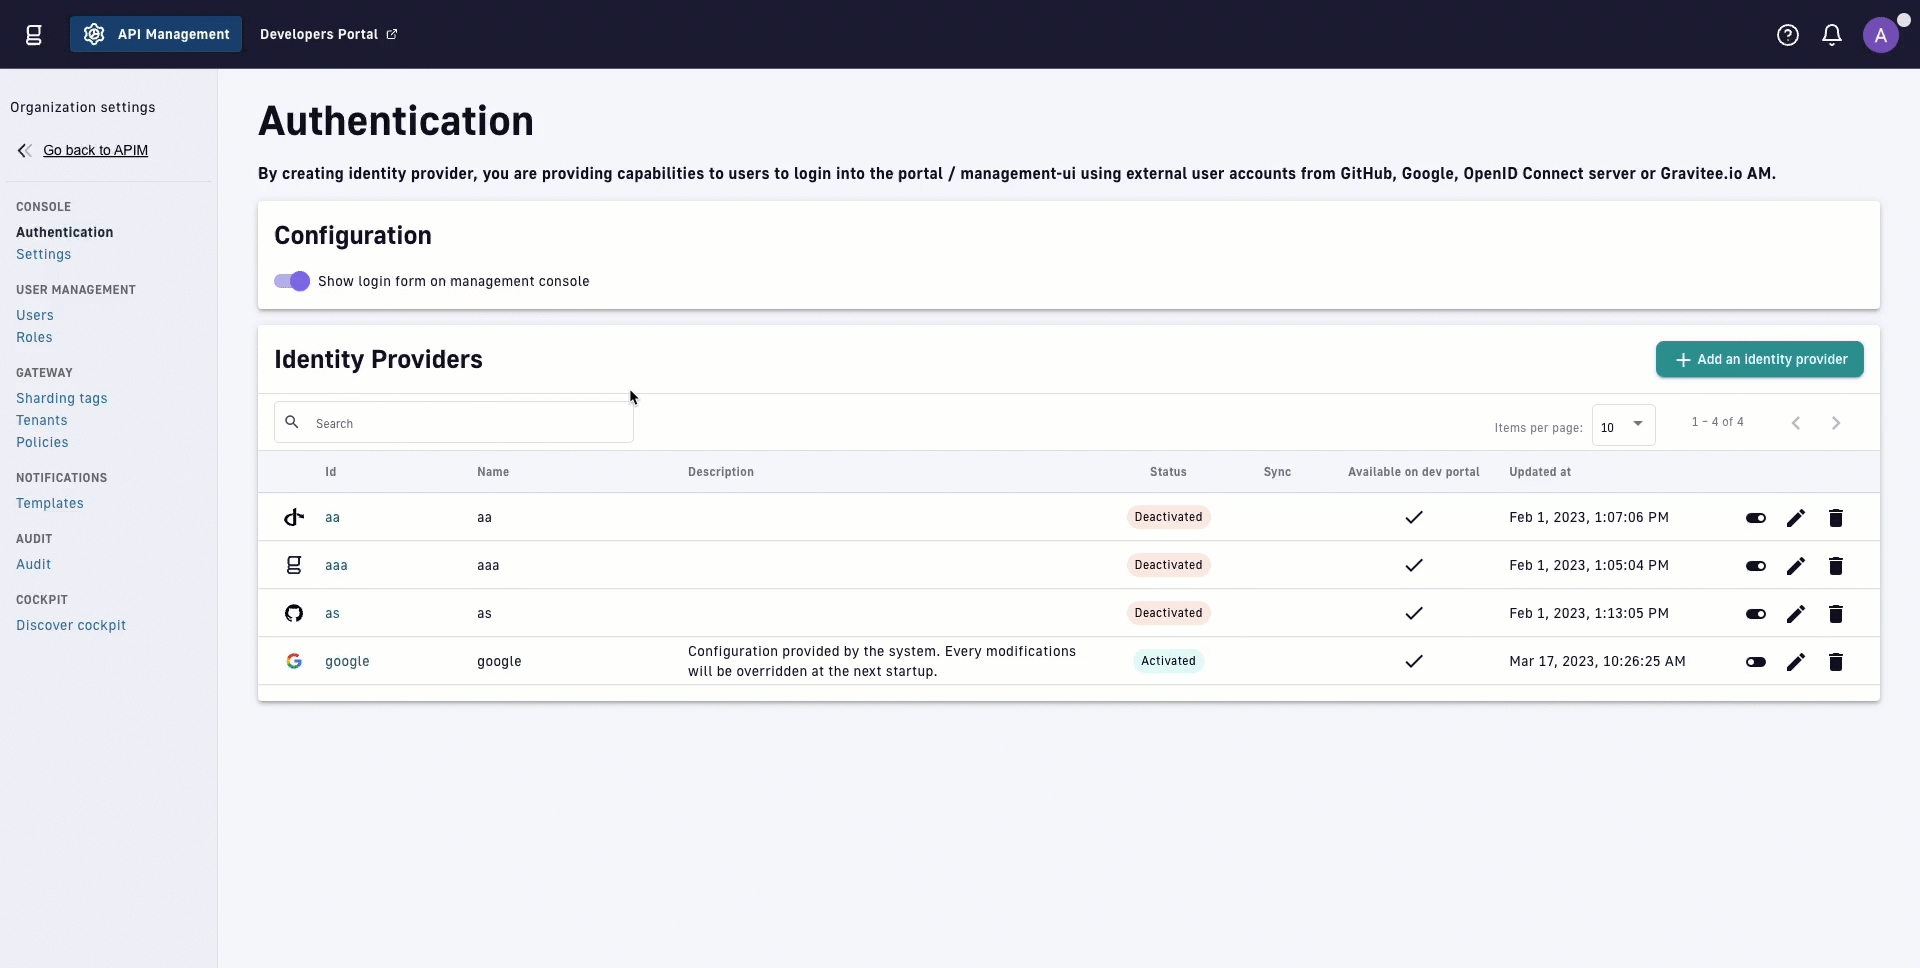Image resolution: width=1920 pixels, height=968 pixels.
Task: Click the edit pencil for the aa provider
Action: point(1795,518)
